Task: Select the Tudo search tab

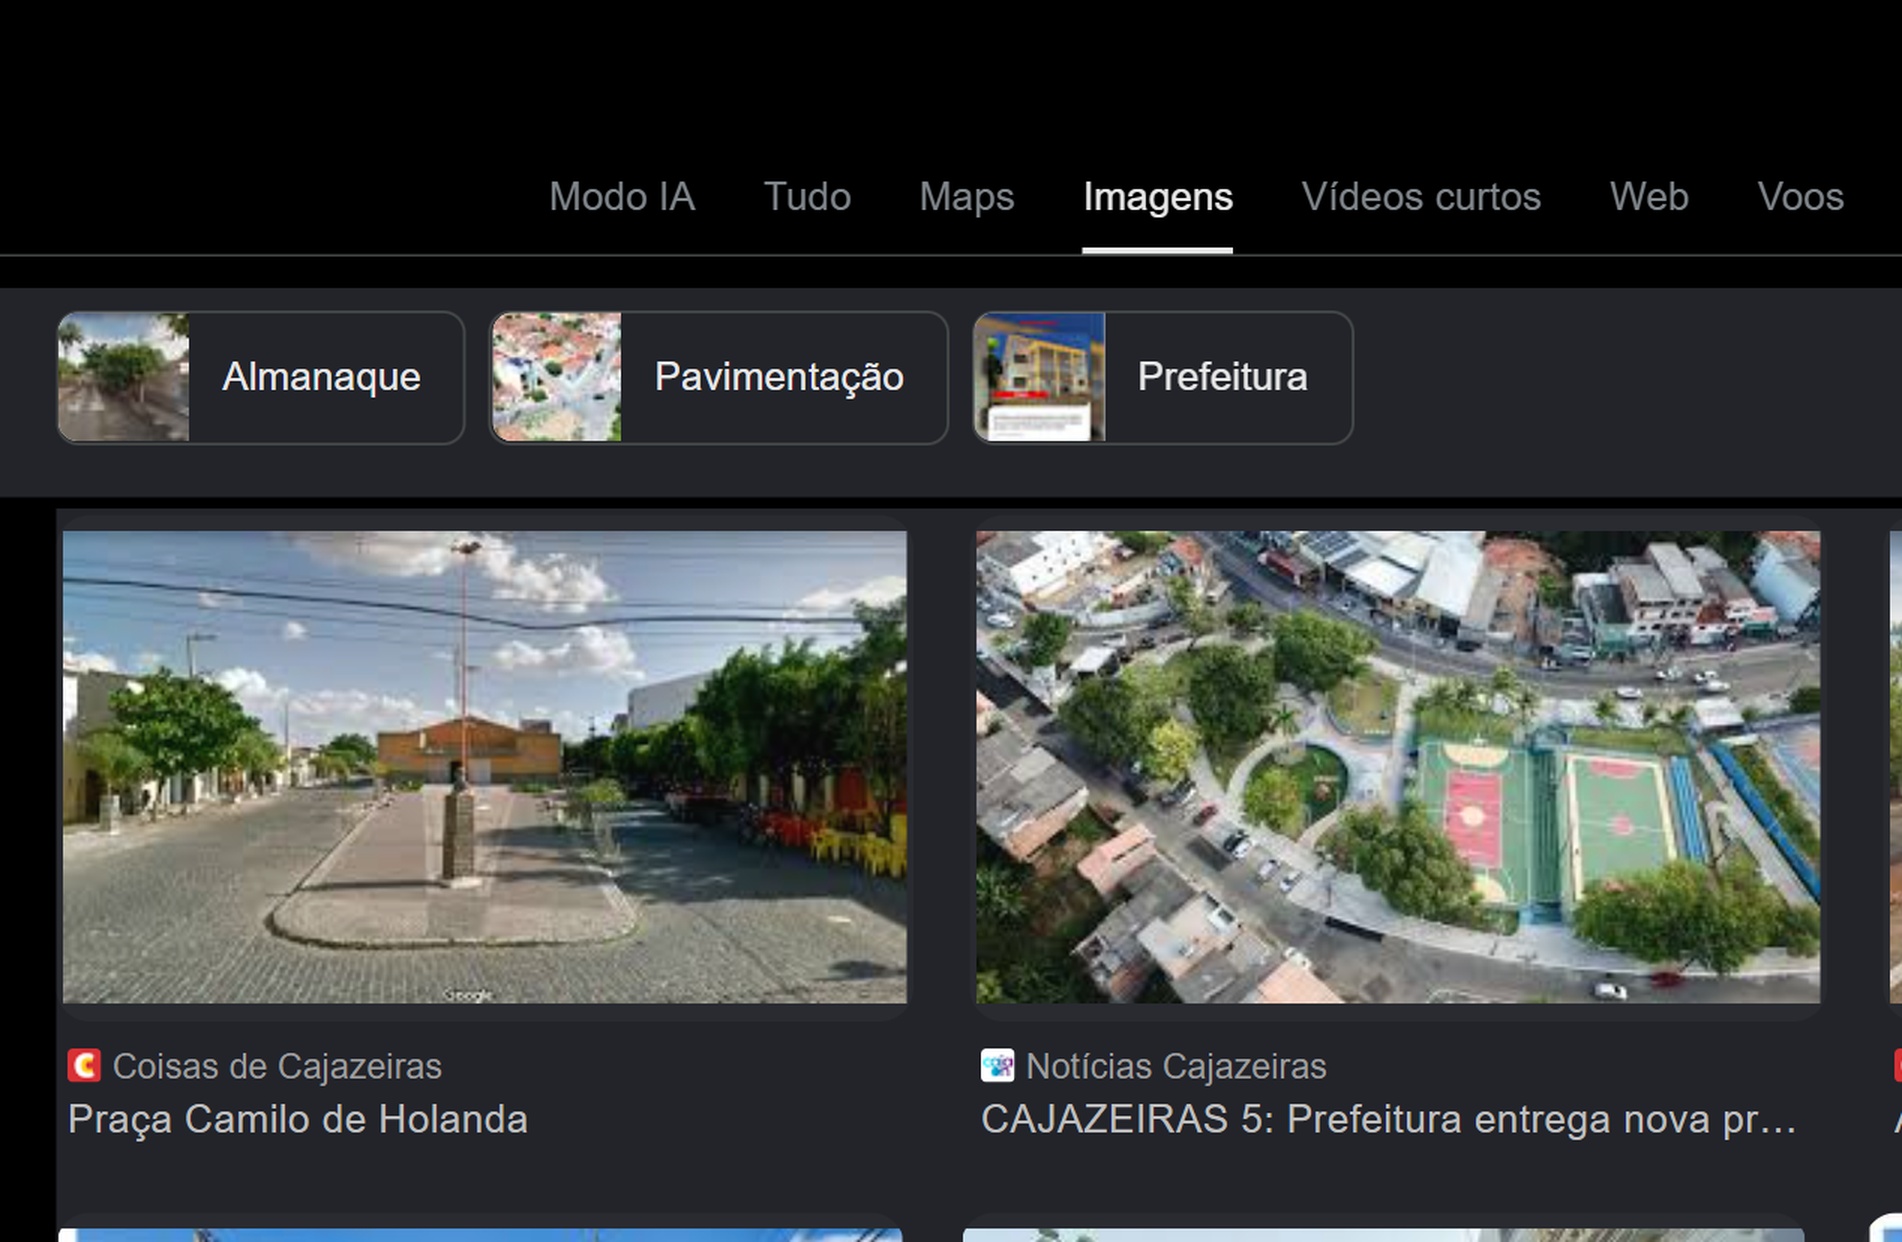Action: coord(808,197)
